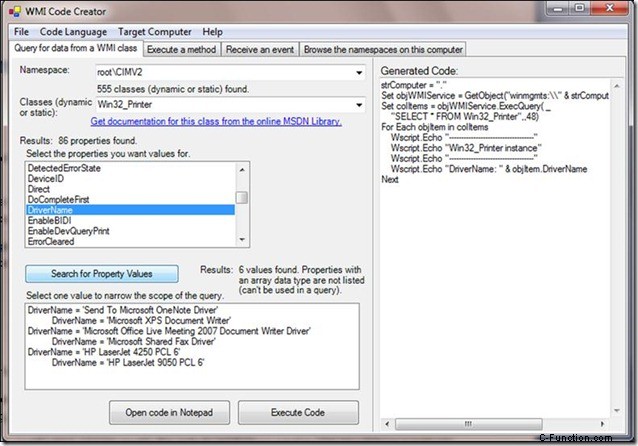Select the EnableBIDI property

point(50,222)
